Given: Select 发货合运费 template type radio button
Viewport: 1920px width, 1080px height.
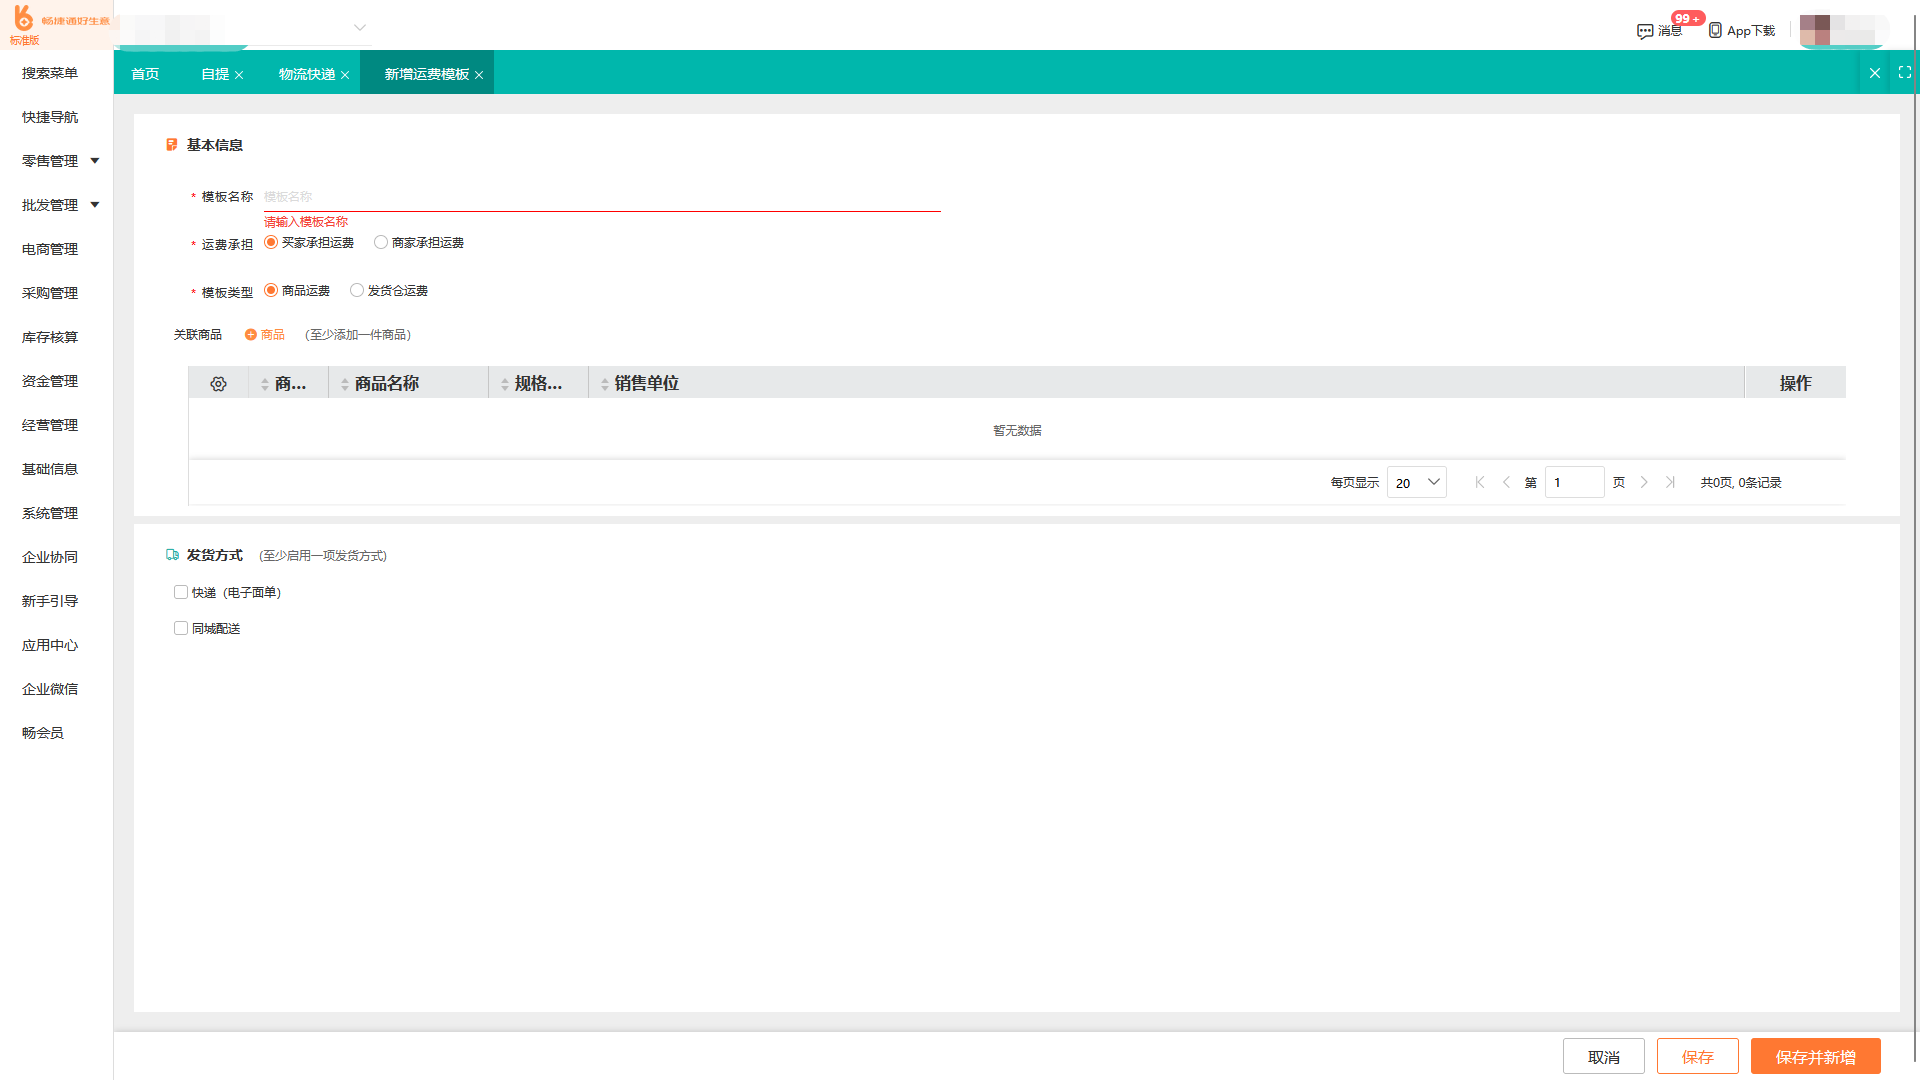Looking at the screenshot, I should pyautogui.click(x=355, y=290).
